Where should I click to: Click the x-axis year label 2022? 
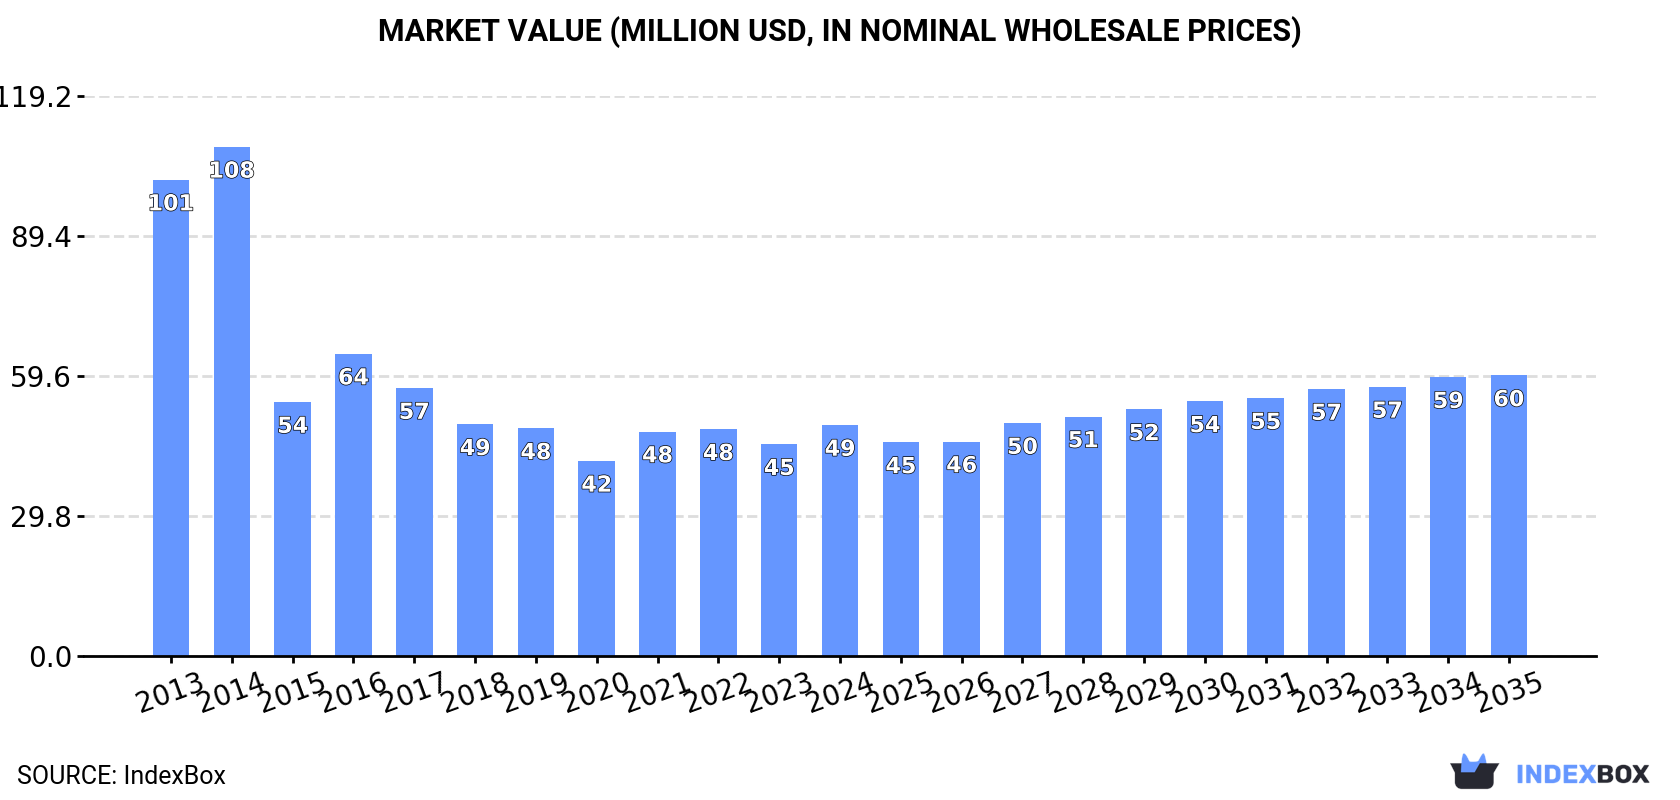tap(718, 692)
